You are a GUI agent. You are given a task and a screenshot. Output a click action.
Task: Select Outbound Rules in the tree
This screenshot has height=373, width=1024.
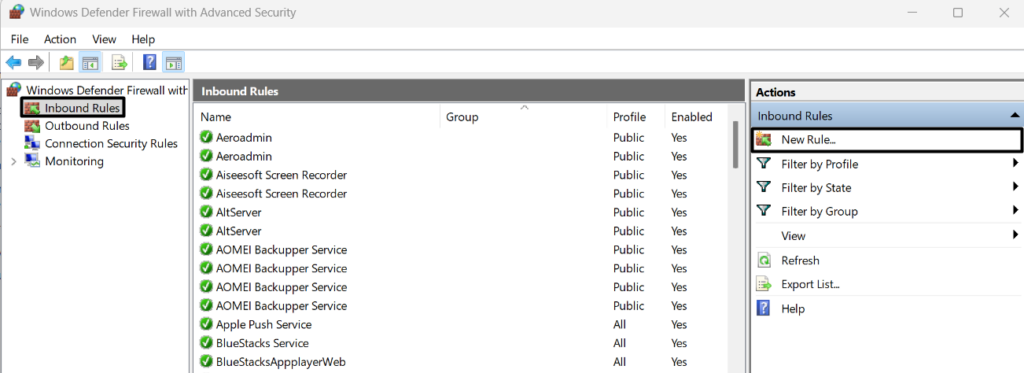pos(87,126)
